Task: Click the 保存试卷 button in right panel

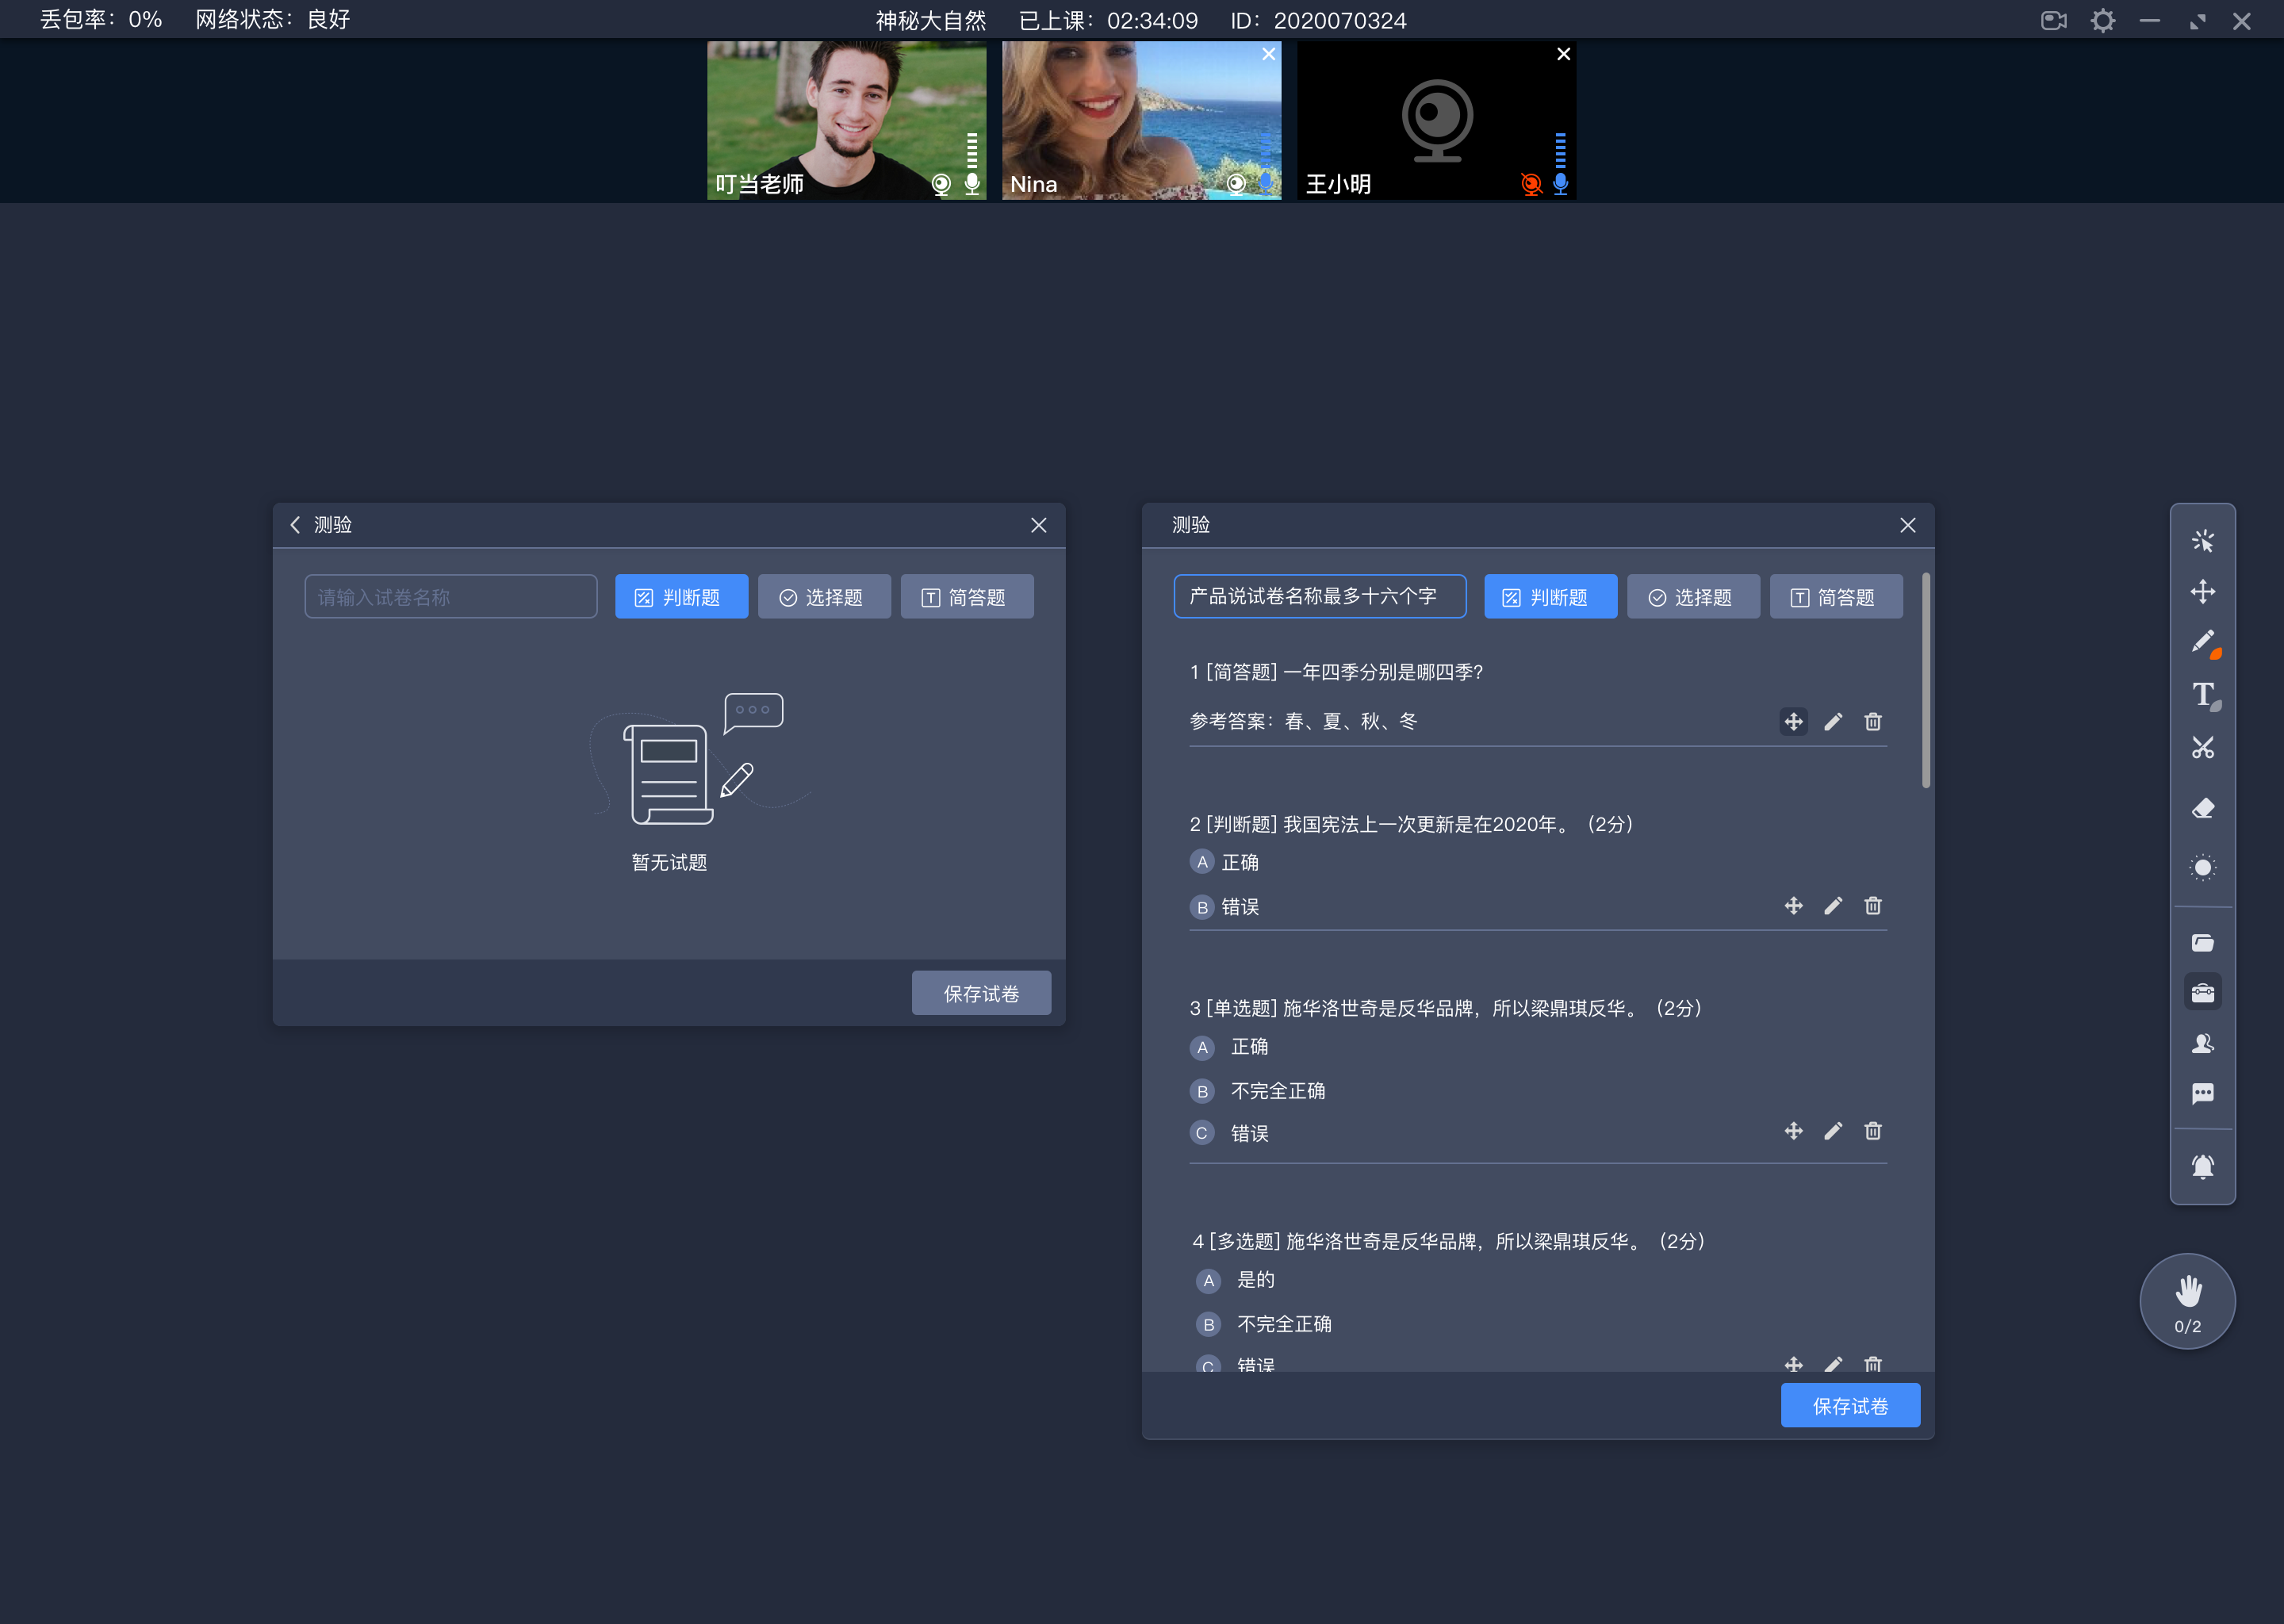Action: click(x=1850, y=1406)
